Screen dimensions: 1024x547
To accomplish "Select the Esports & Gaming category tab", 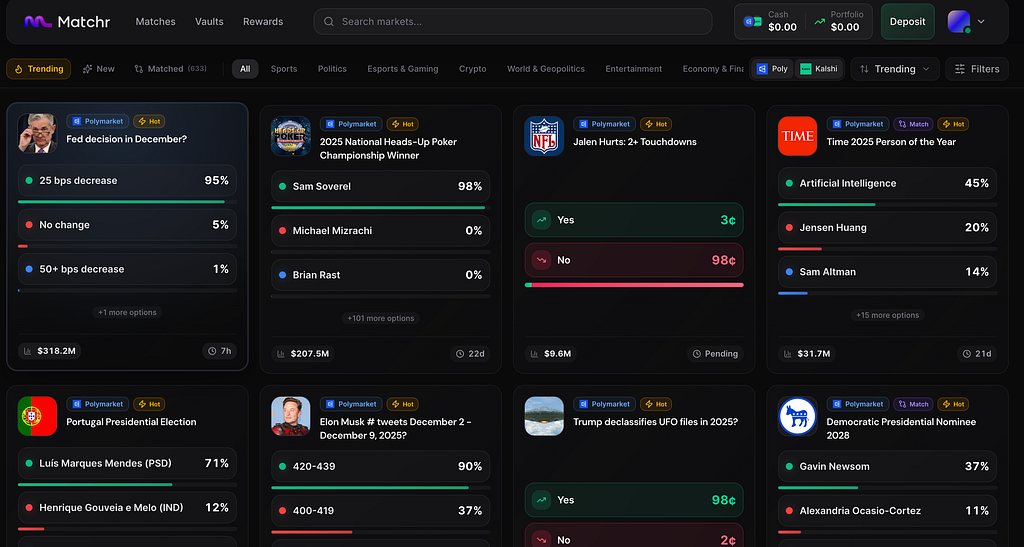I will point(403,69).
